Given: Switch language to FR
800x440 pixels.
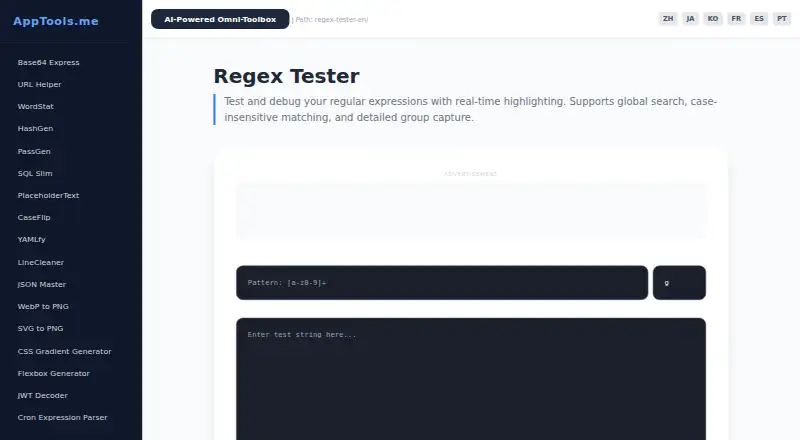Looking at the screenshot, I should (736, 18).
